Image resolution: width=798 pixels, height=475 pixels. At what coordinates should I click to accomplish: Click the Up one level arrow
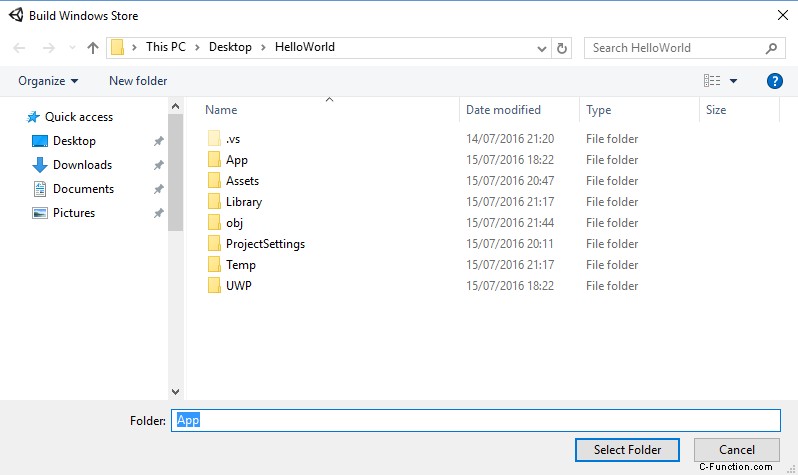tap(93, 48)
